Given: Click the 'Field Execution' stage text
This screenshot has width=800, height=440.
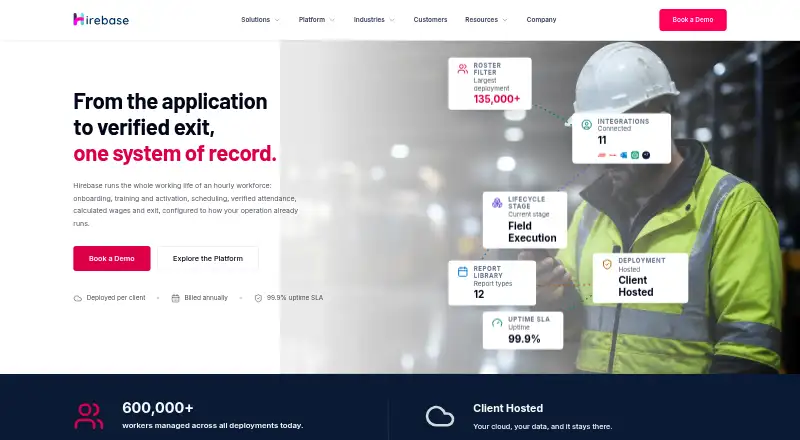Looking at the screenshot, I should click(532, 232).
